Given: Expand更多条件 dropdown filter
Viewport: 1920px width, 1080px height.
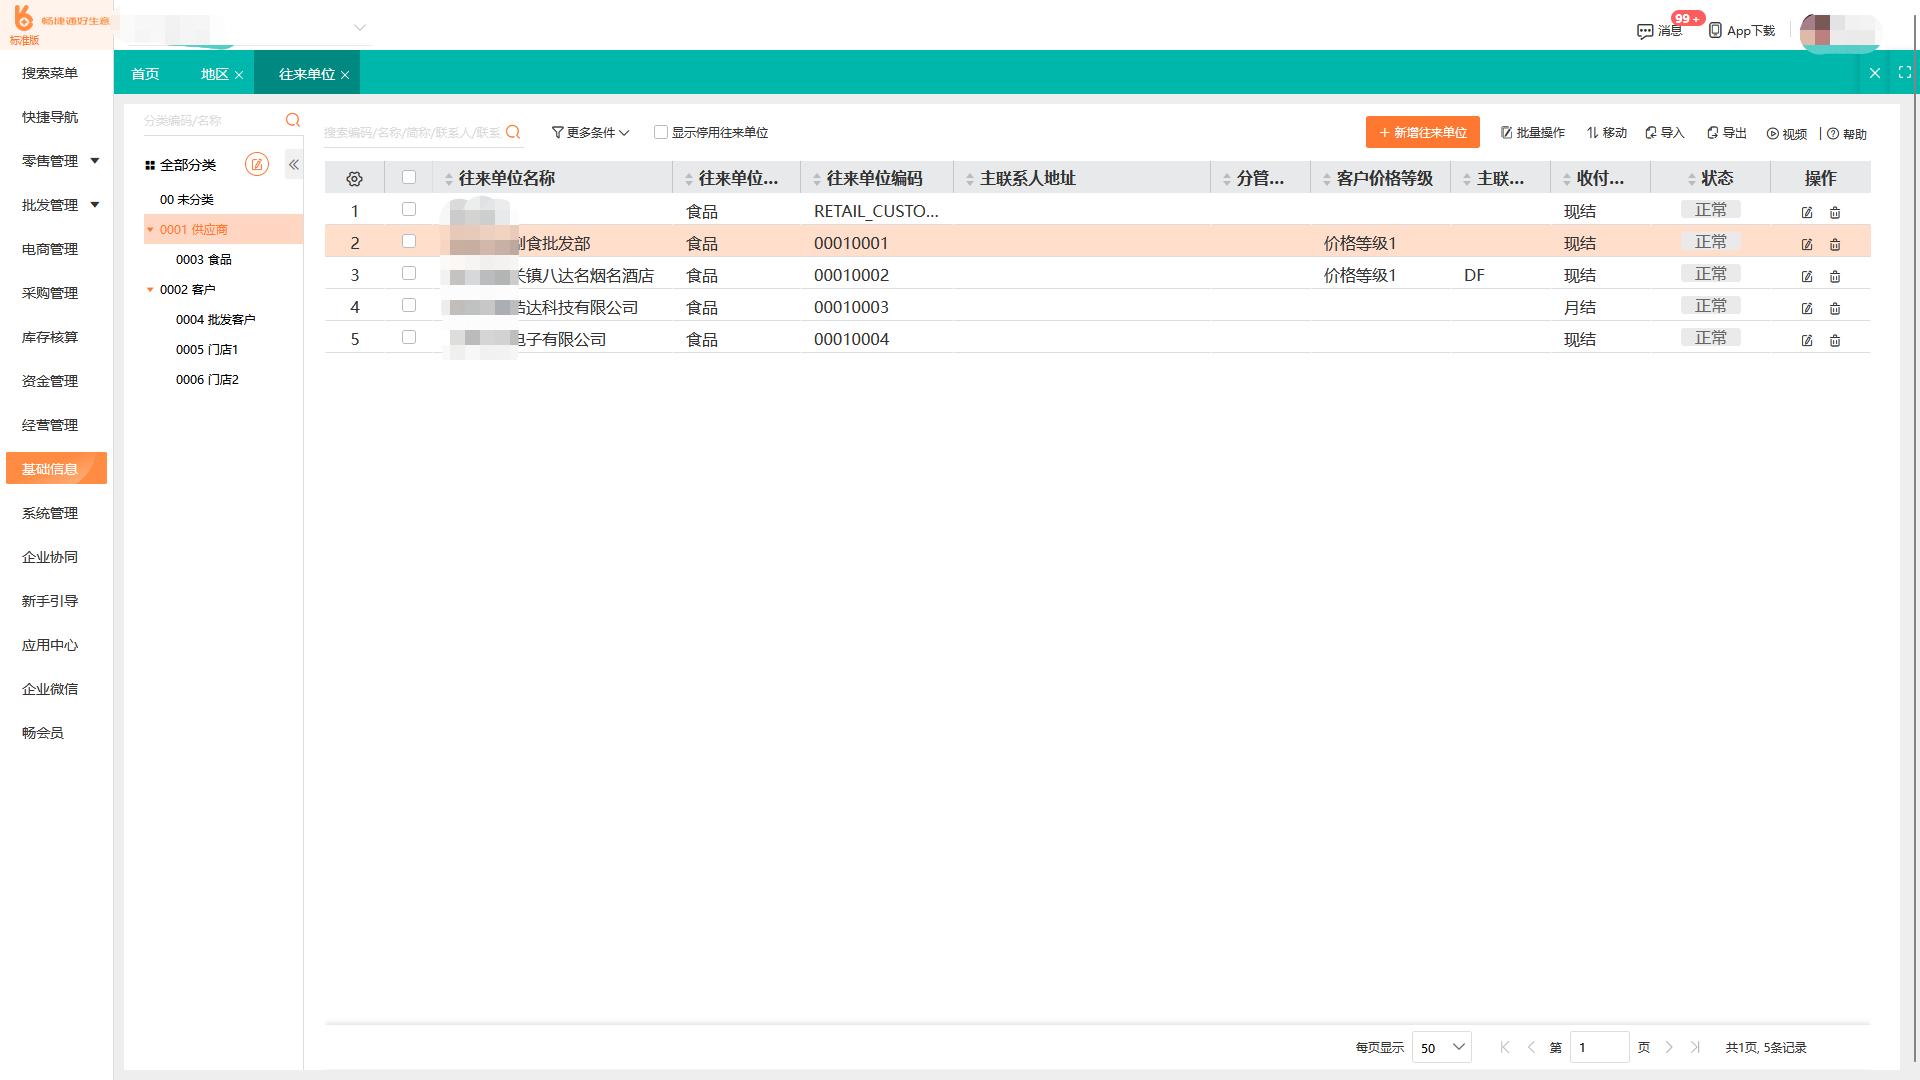Looking at the screenshot, I should point(593,132).
